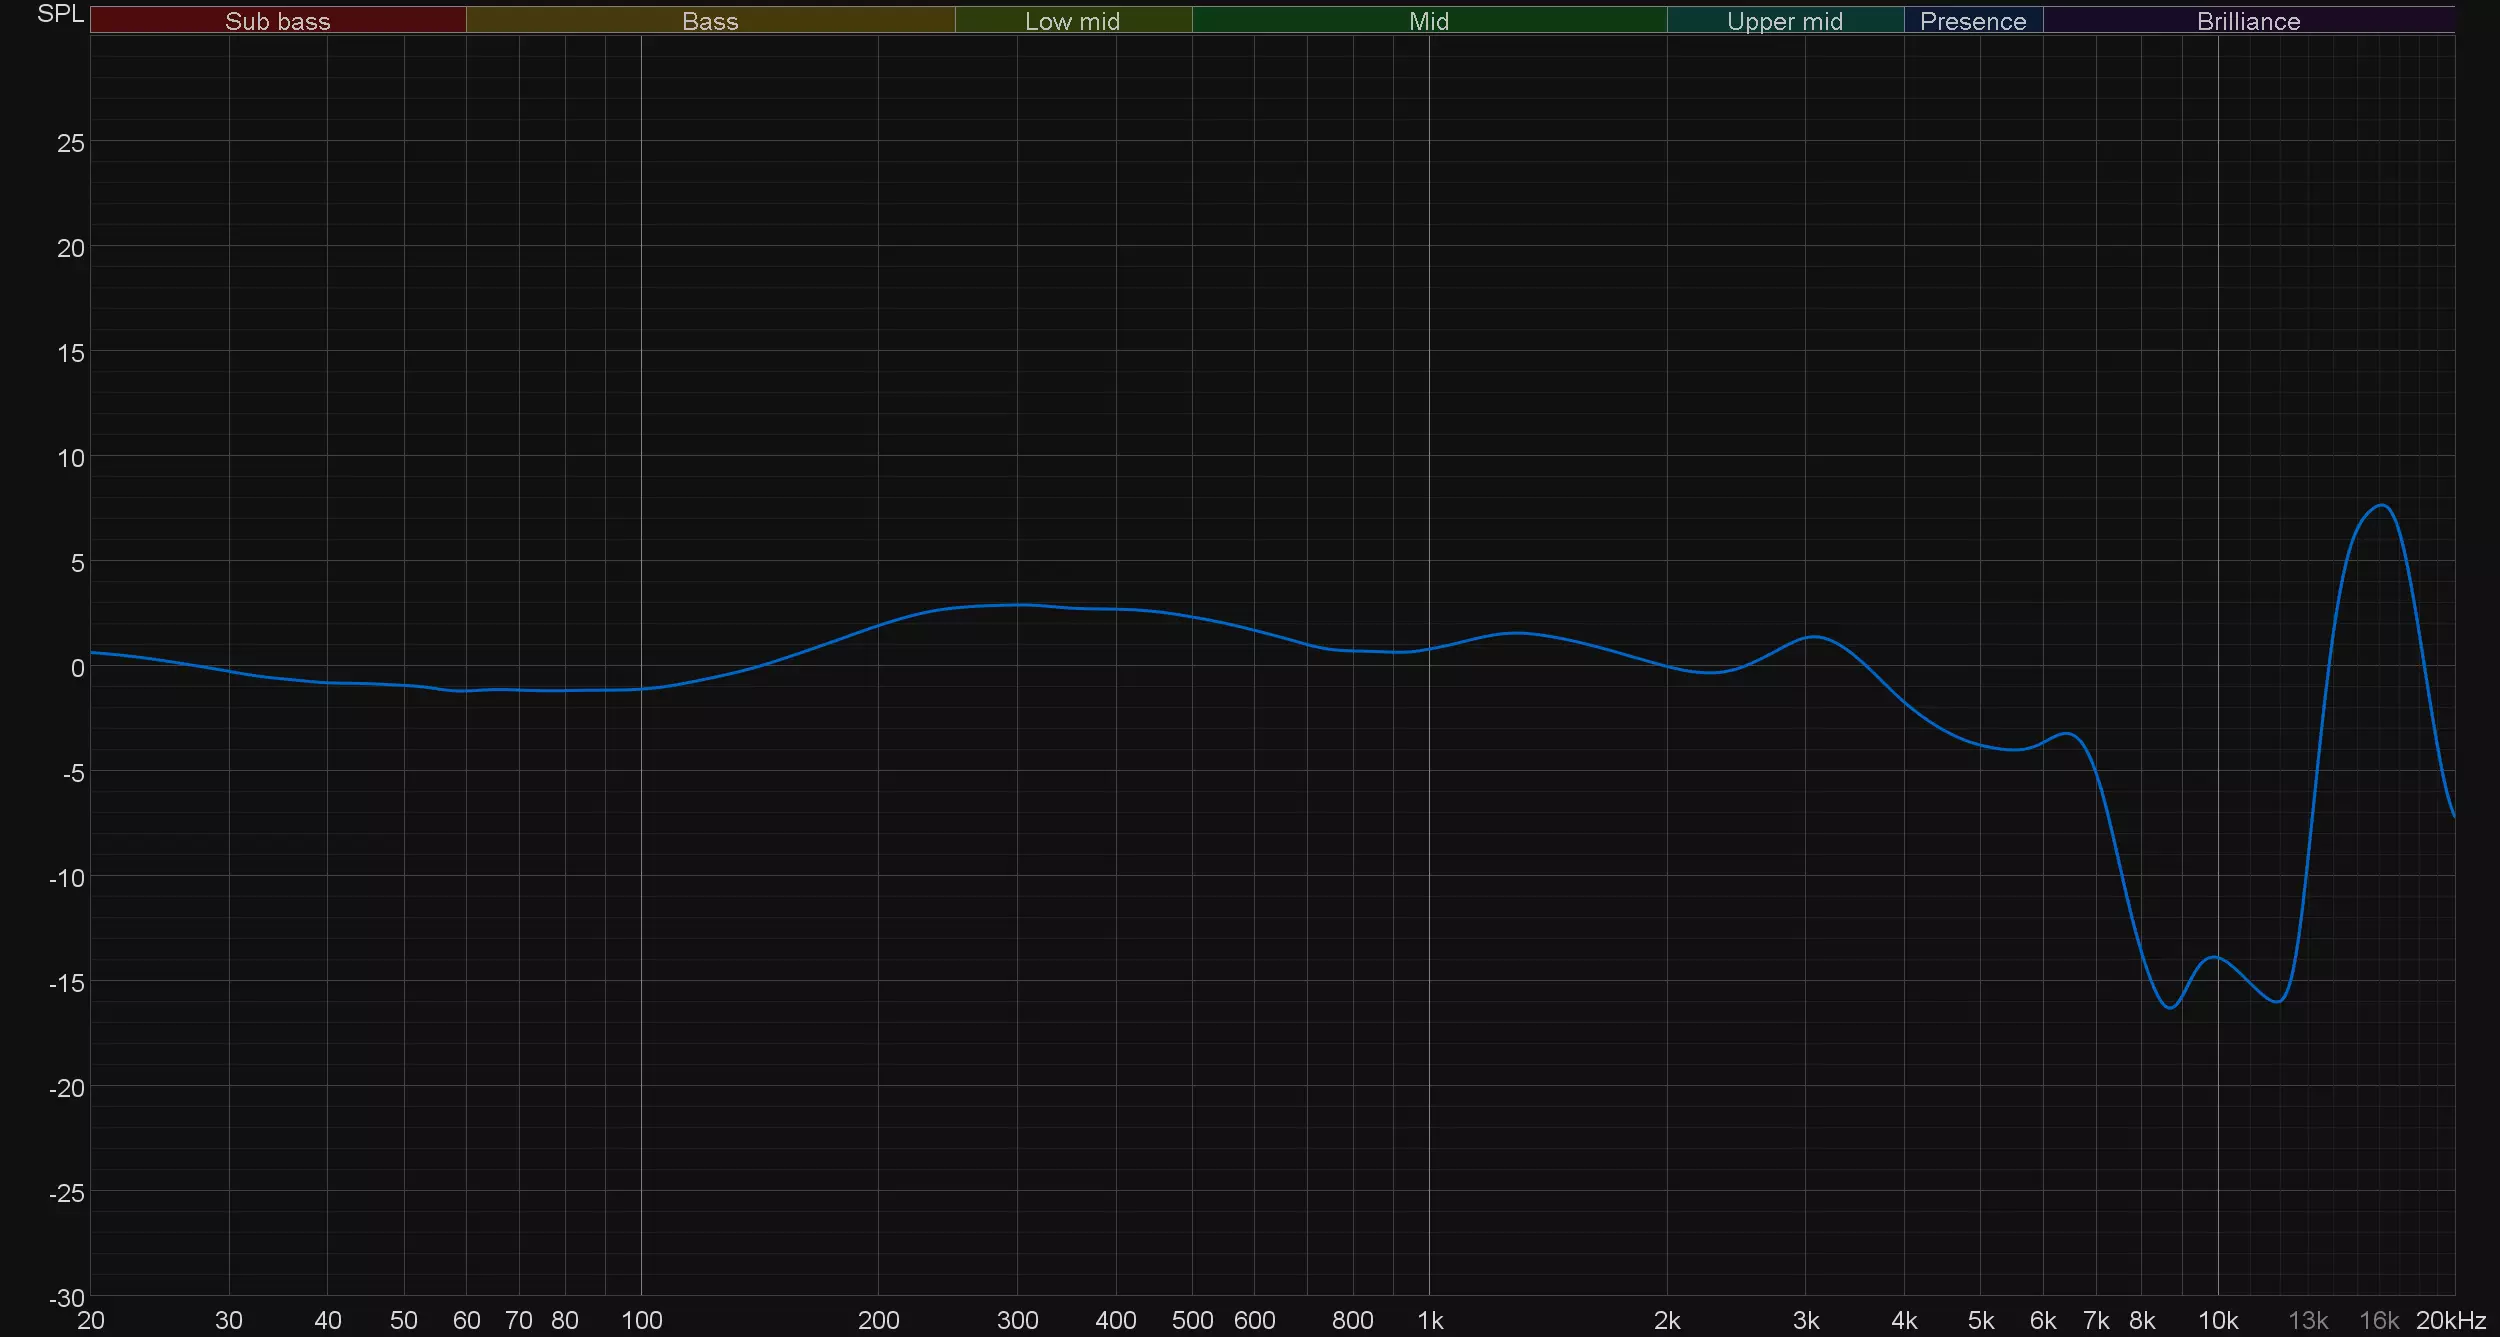Click the 100 frequency axis label
This screenshot has width=2500, height=1337.
(x=642, y=1320)
